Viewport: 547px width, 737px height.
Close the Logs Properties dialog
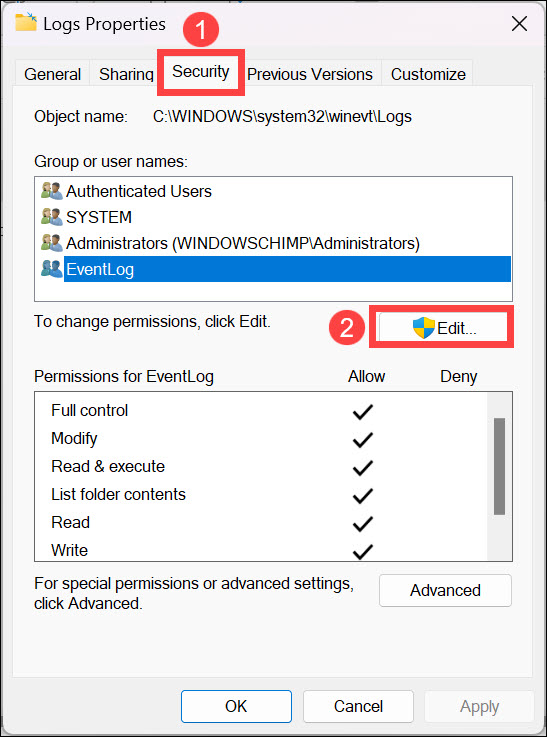coord(519,24)
